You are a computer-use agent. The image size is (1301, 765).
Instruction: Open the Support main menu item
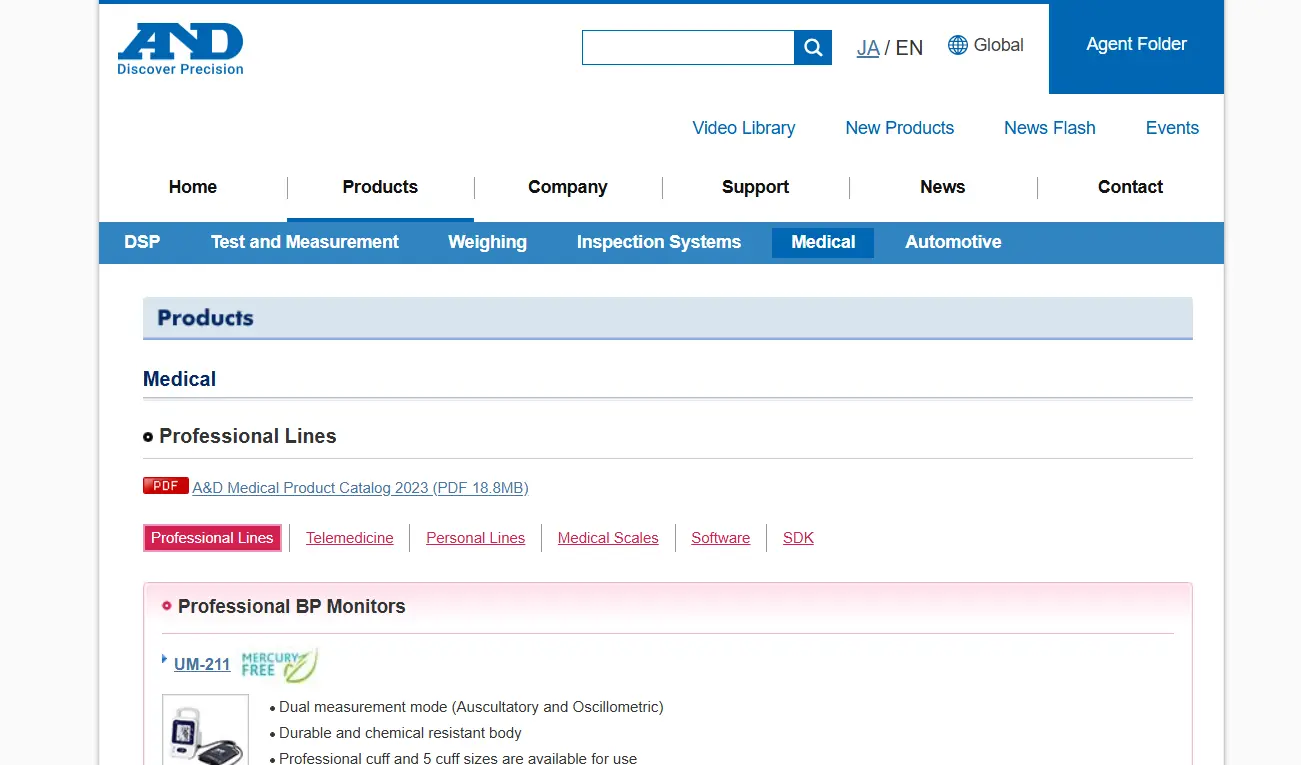[755, 187]
